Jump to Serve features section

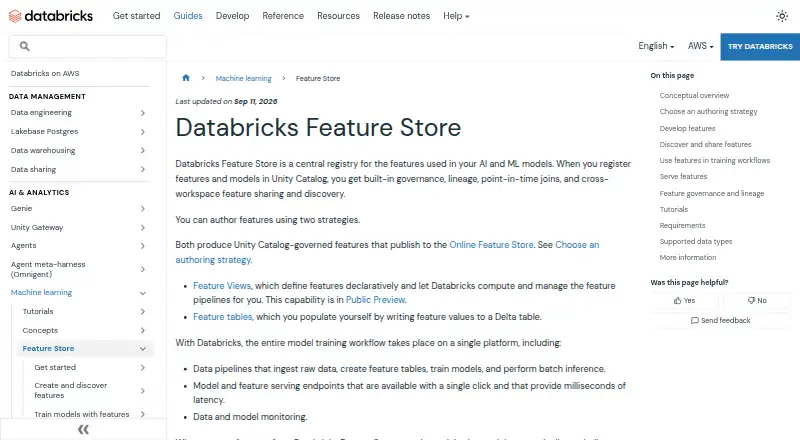[683, 177]
